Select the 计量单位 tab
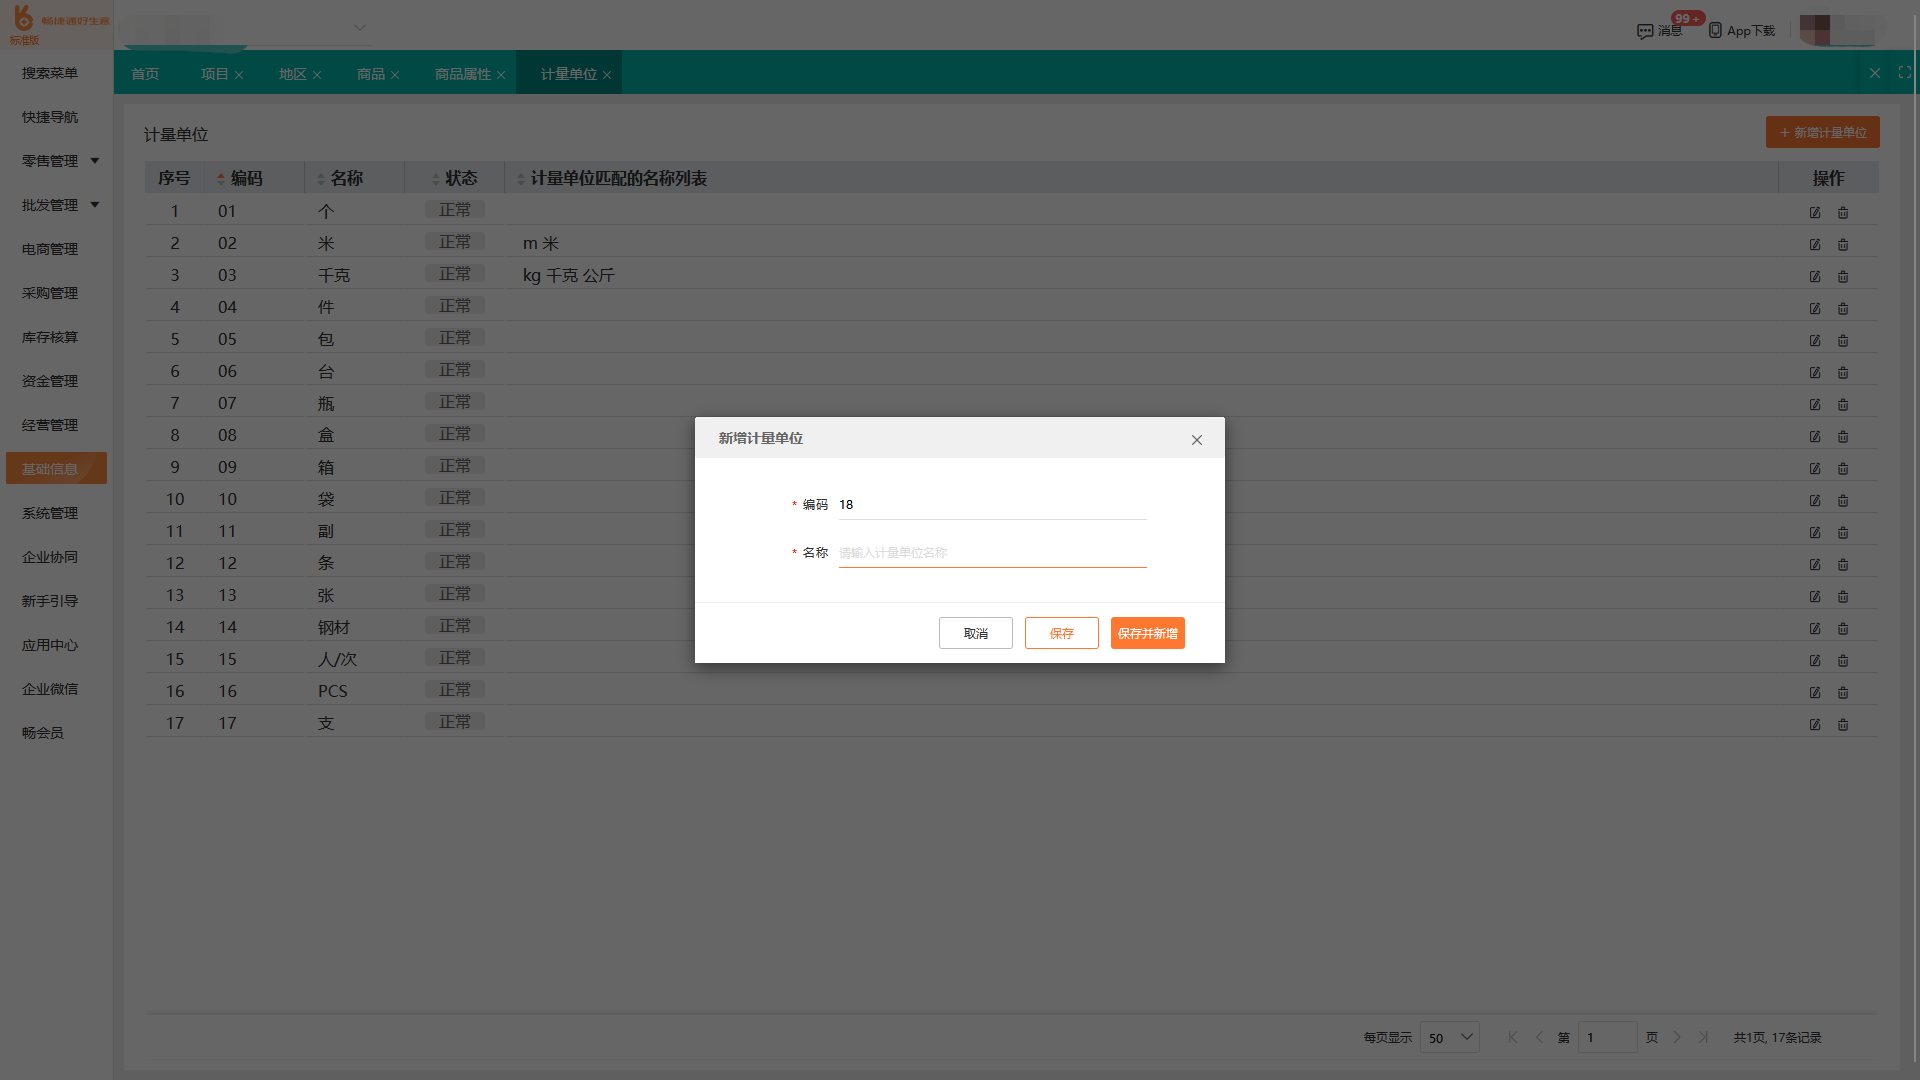Image resolution: width=1920 pixels, height=1080 pixels. click(571, 74)
